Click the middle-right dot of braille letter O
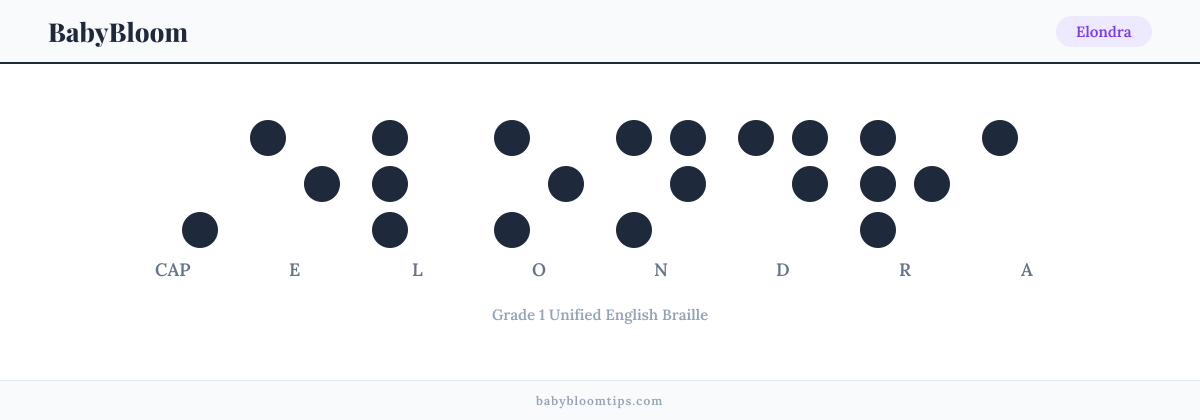 [x=566, y=184]
